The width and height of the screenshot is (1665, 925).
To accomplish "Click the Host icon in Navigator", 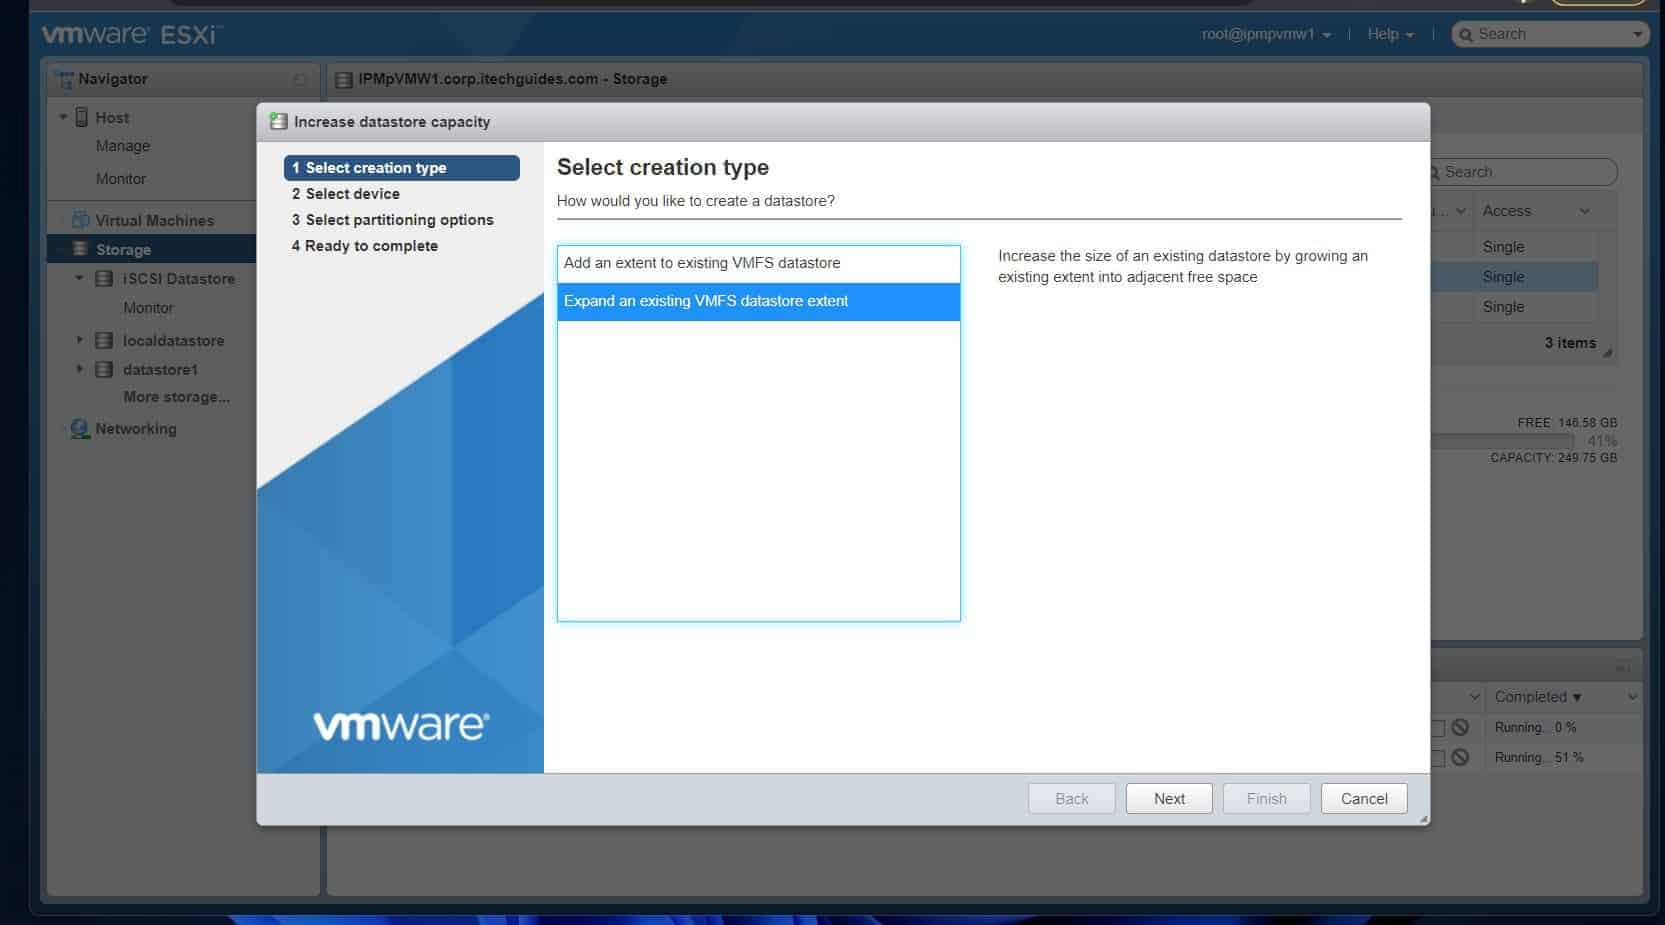I will (x=82, y=117).
